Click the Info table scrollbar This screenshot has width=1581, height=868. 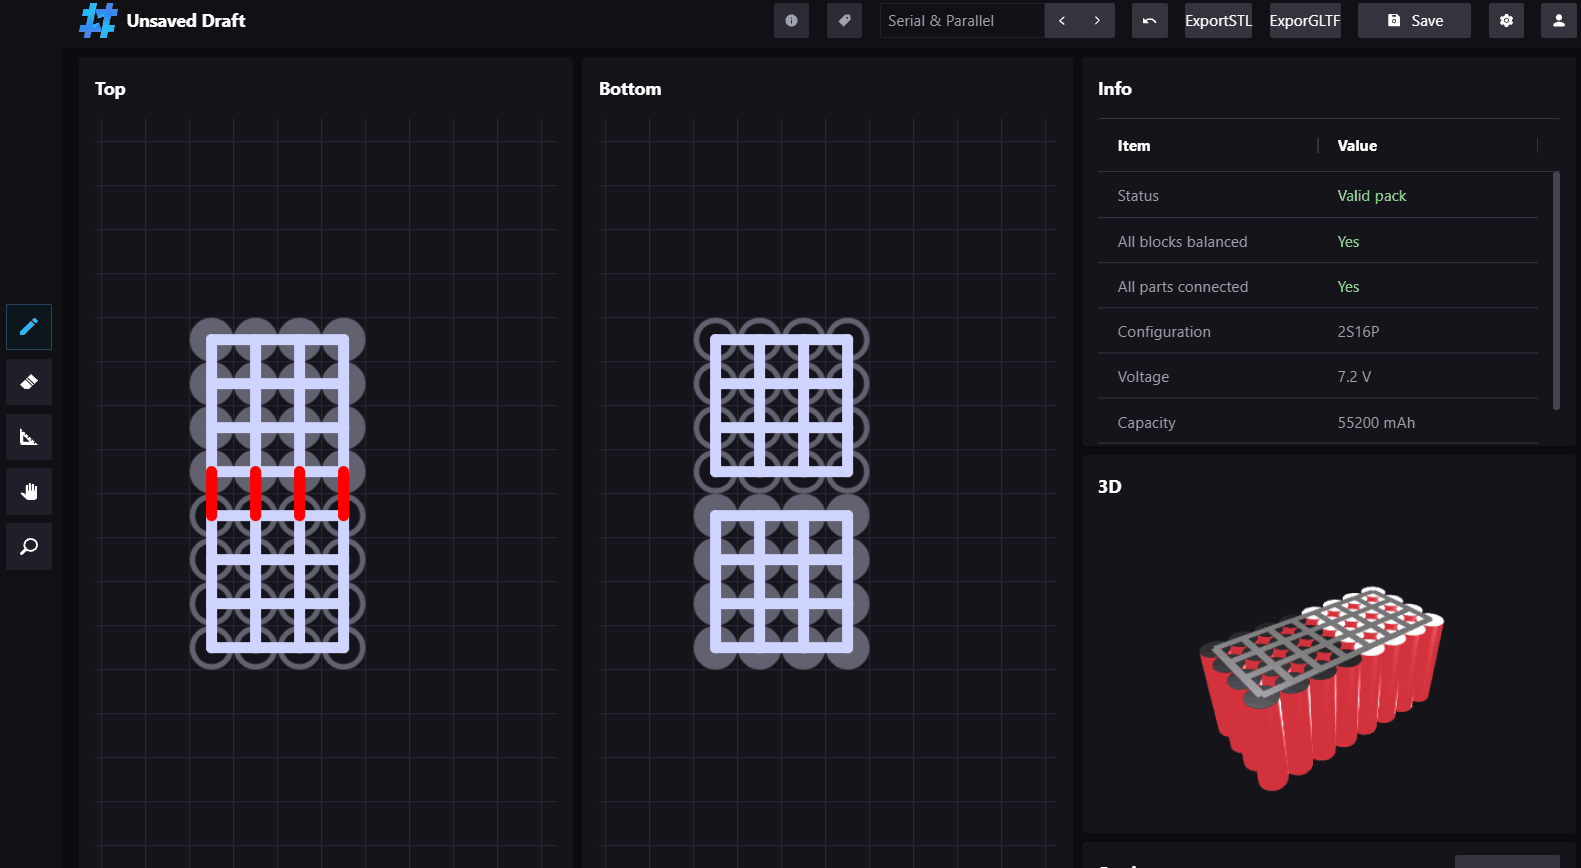[1555, 290]
